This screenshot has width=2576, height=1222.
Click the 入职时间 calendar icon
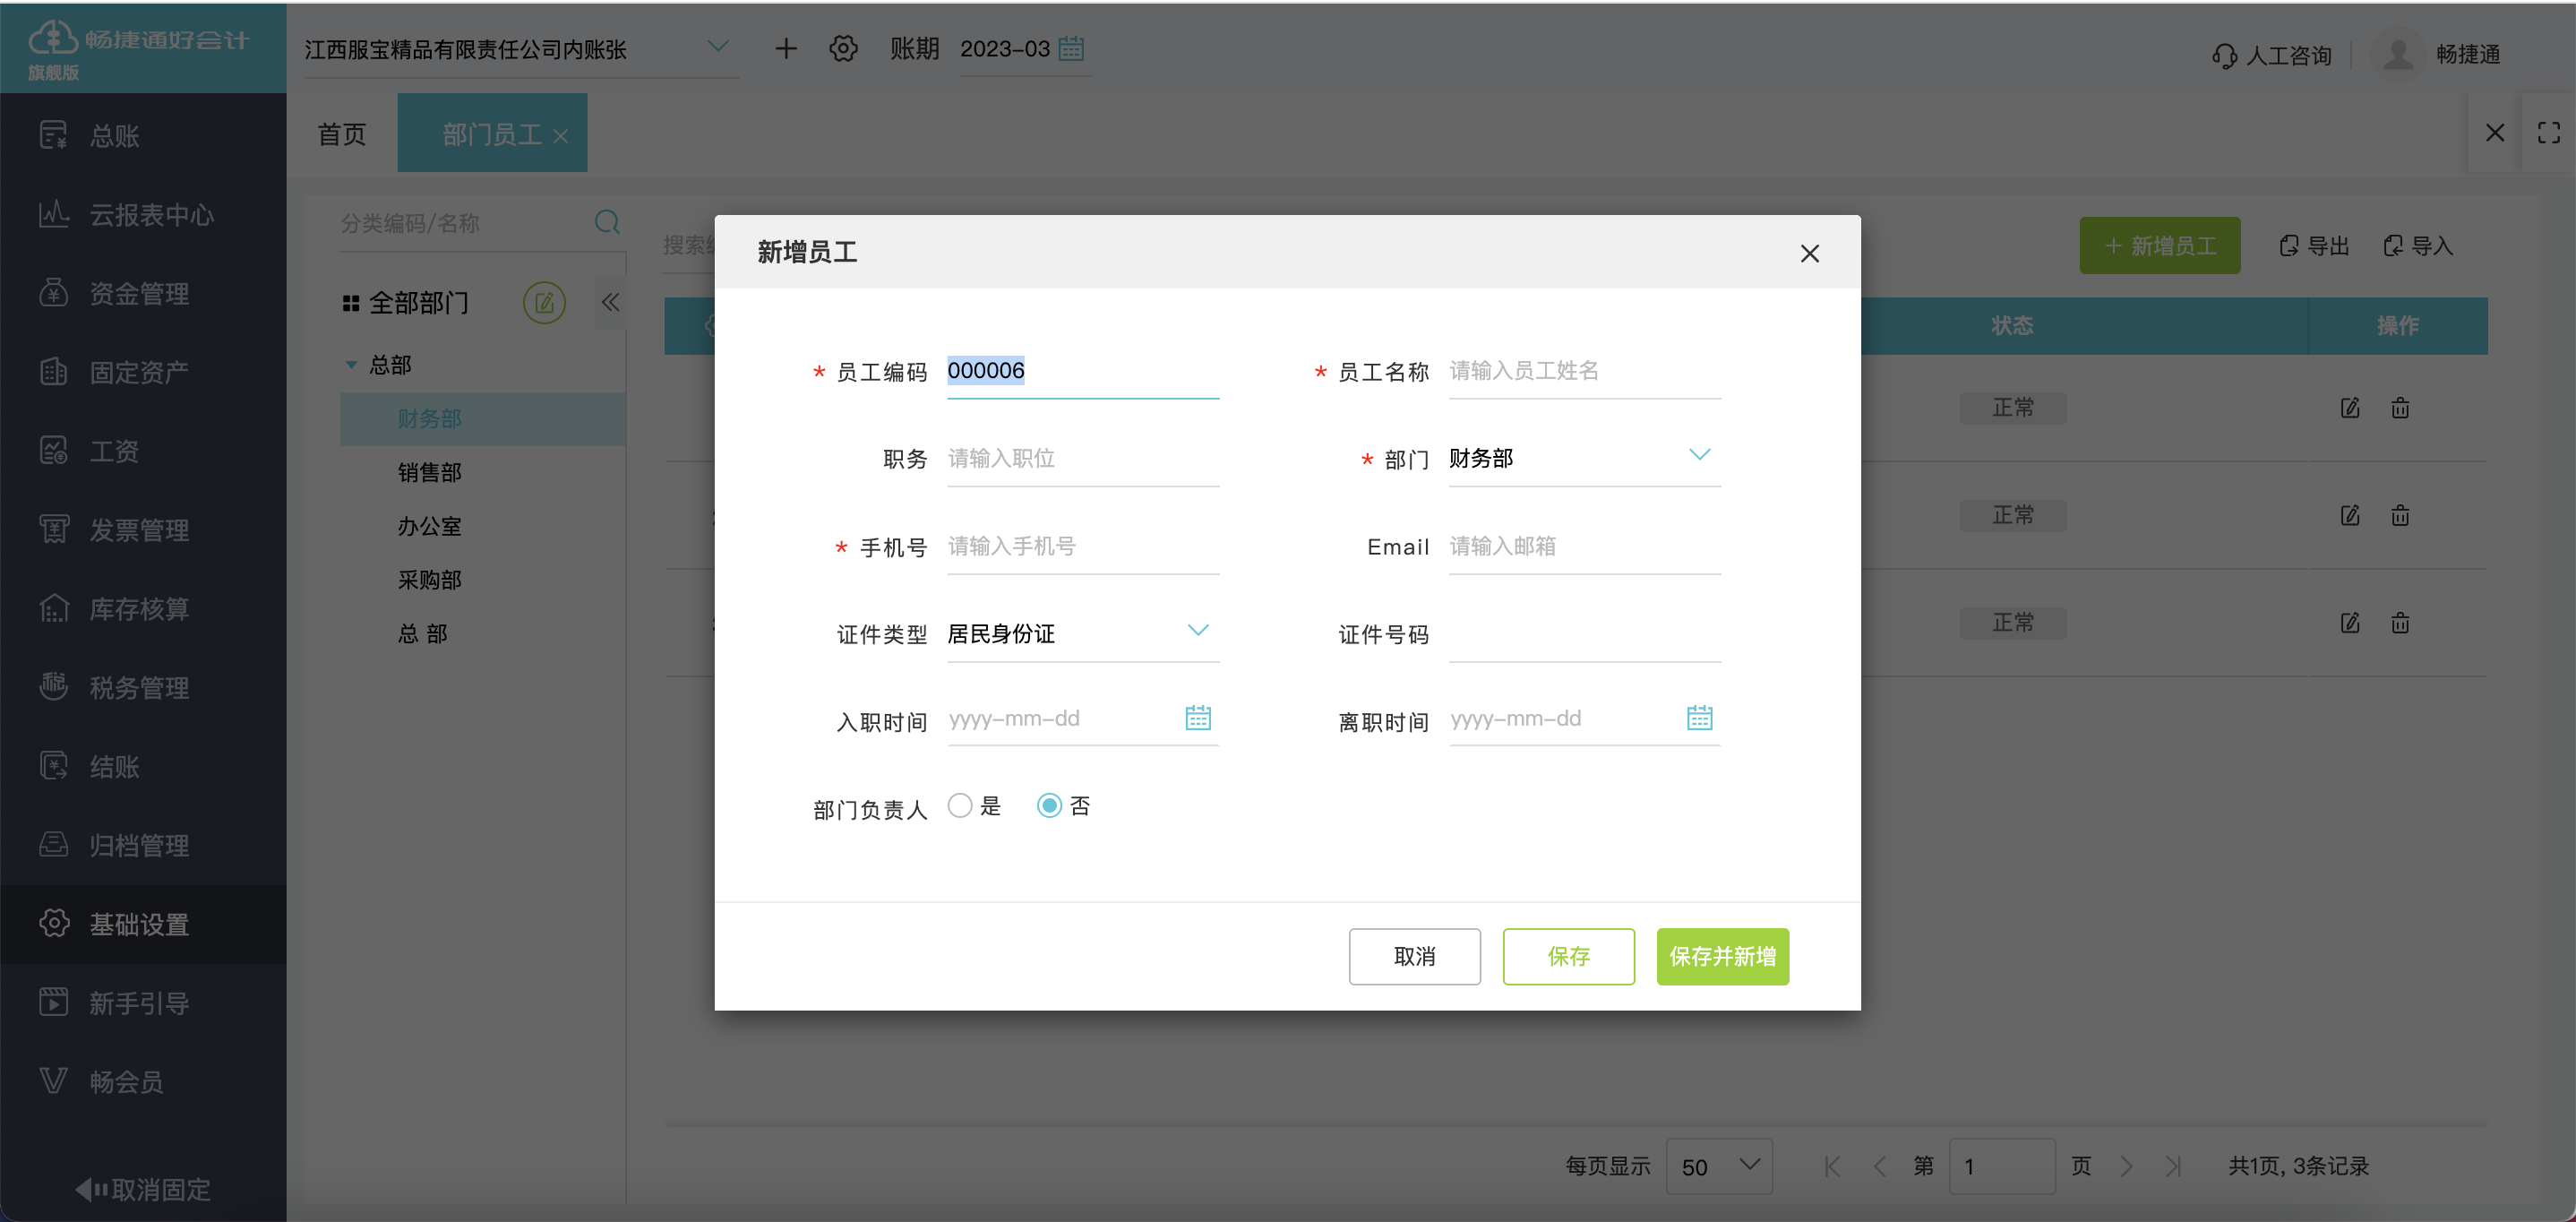coord(1199,718)
